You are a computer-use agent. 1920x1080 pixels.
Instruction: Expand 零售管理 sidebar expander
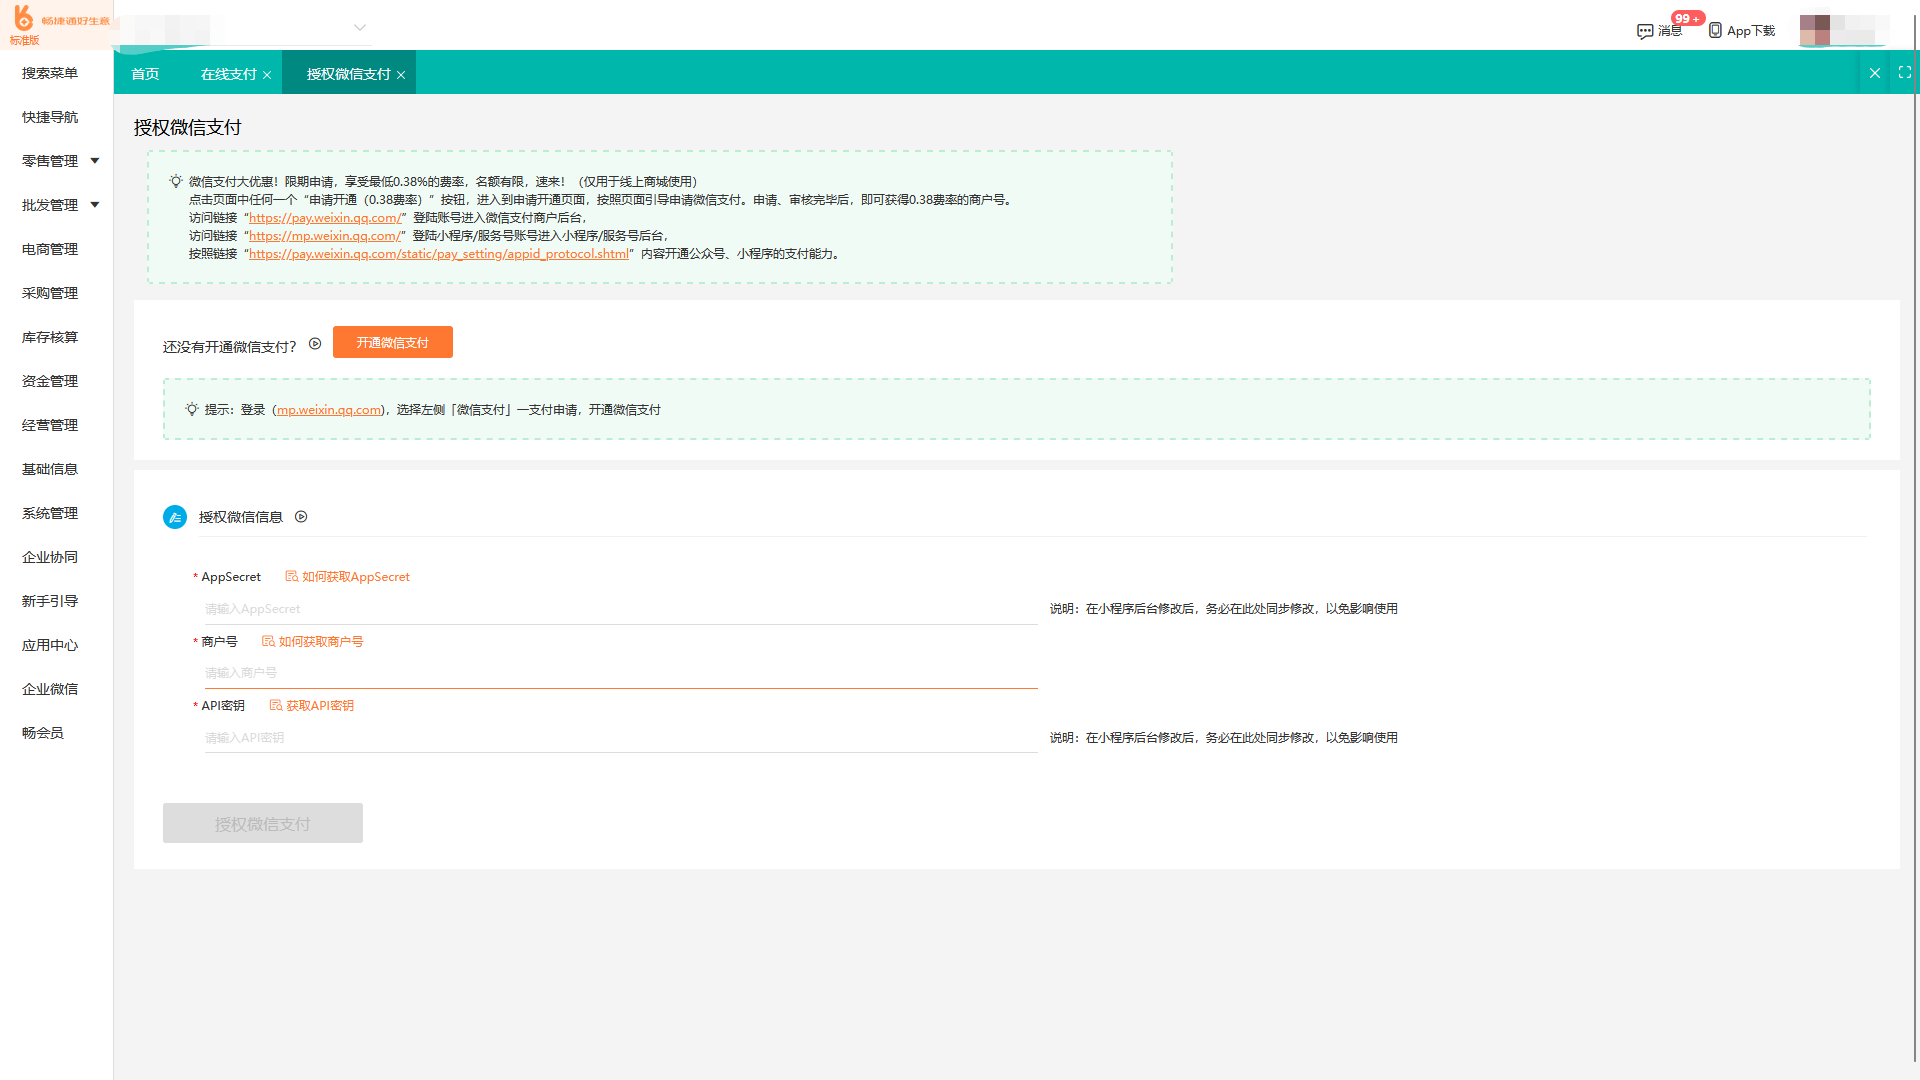pyautogui.click(x=94, y=161)
